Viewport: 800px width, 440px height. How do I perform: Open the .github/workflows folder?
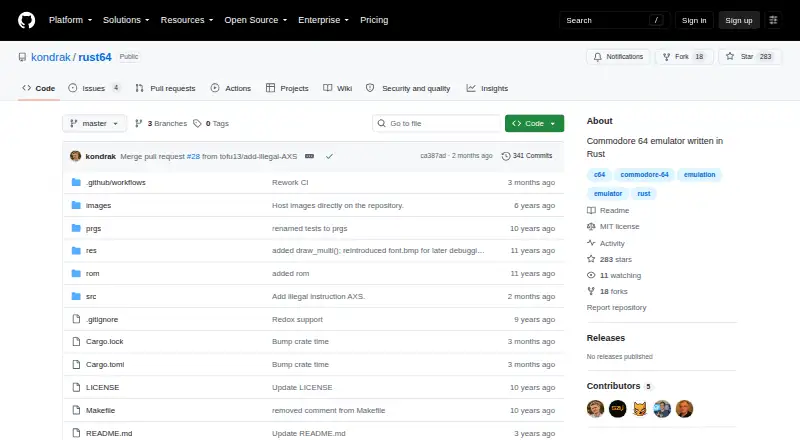pos(116,182)
